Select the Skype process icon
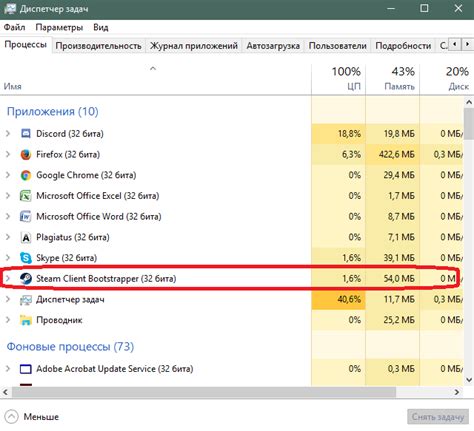 26,258
